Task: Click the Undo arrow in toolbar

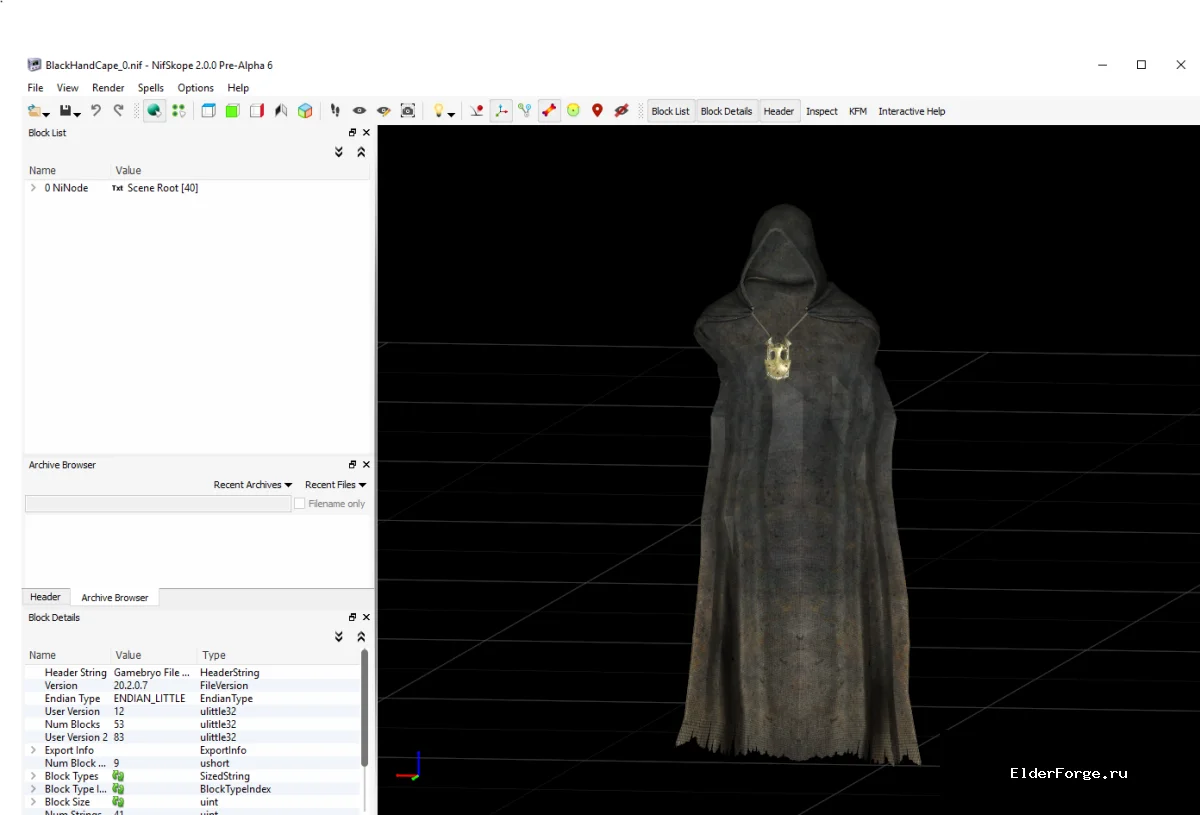Action: (96, 111)
